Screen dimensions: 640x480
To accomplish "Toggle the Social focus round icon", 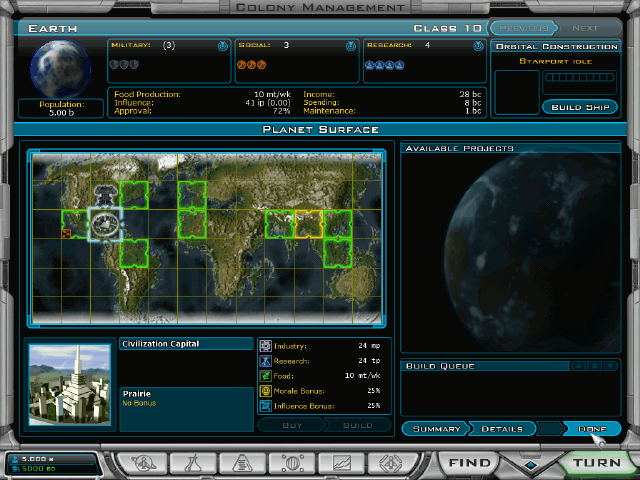I will 351,46.
